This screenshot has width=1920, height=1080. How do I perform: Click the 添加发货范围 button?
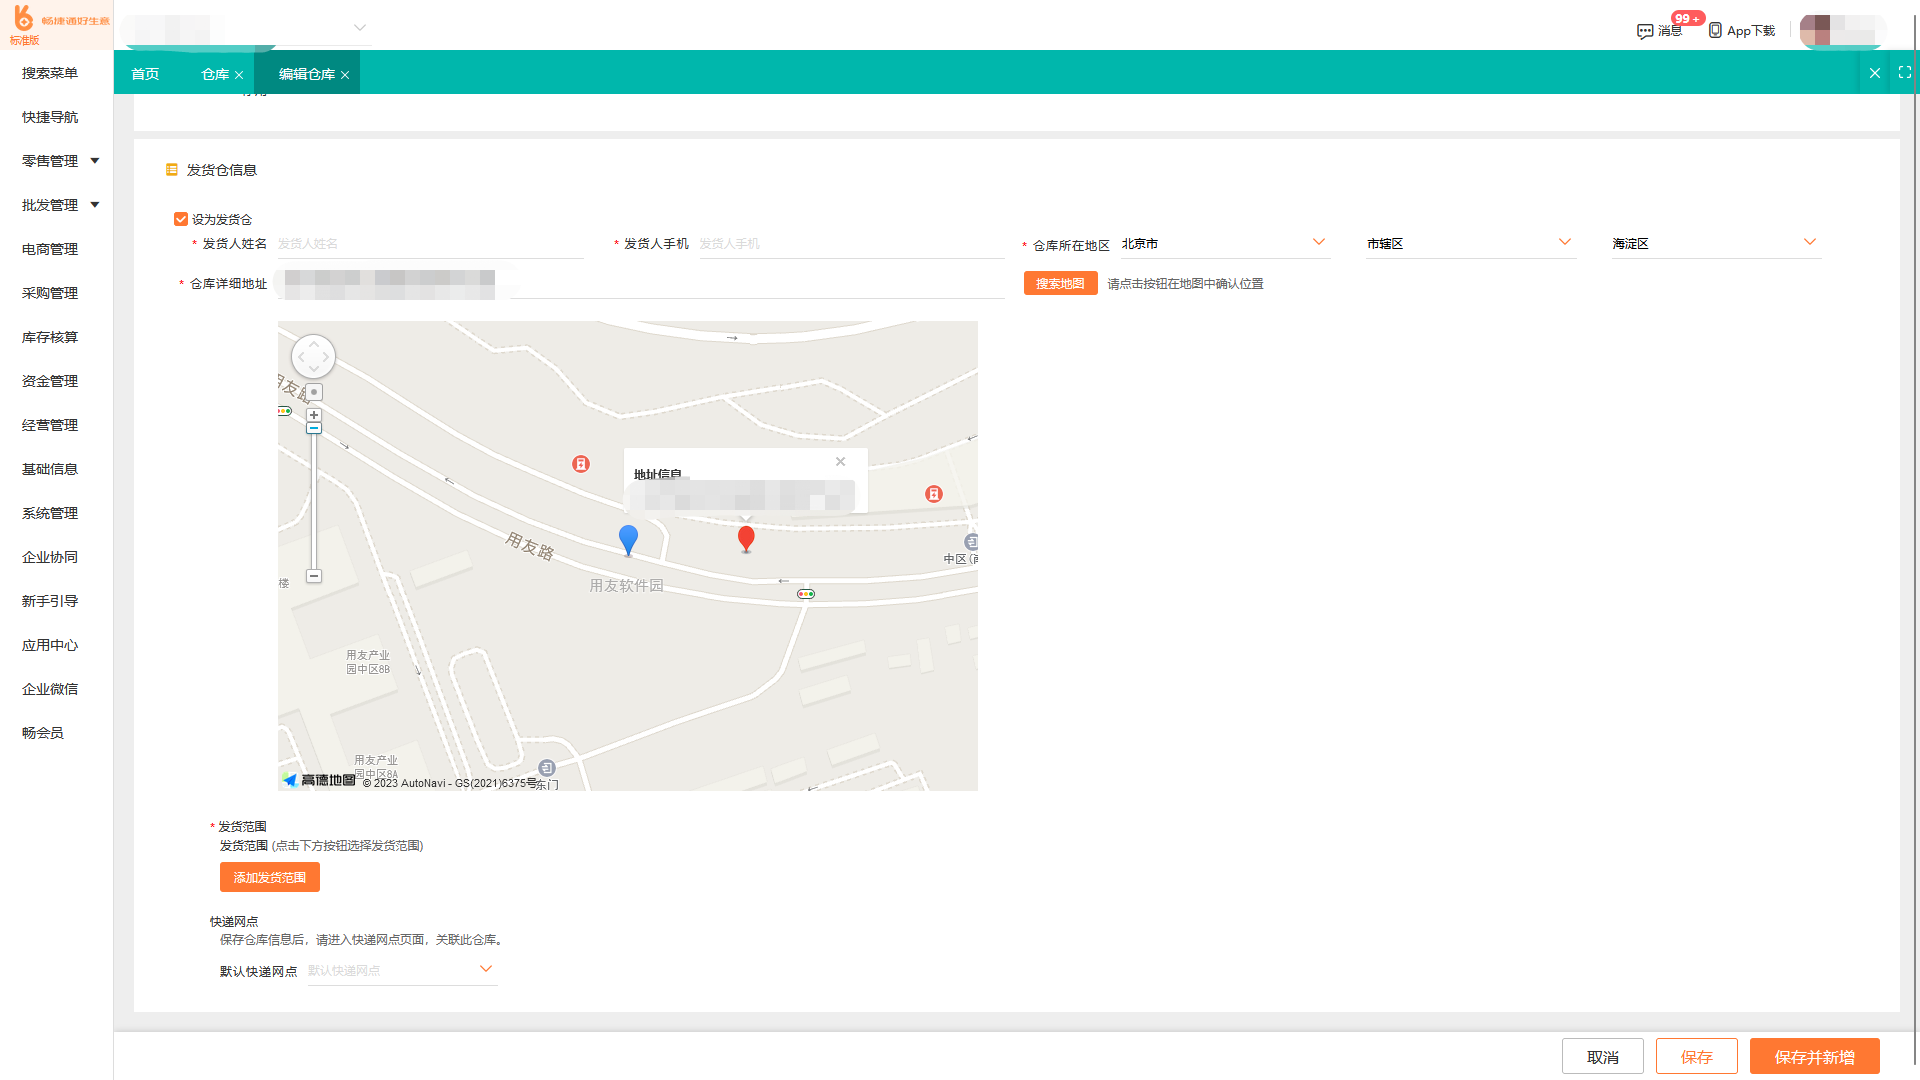pos(270,877)
